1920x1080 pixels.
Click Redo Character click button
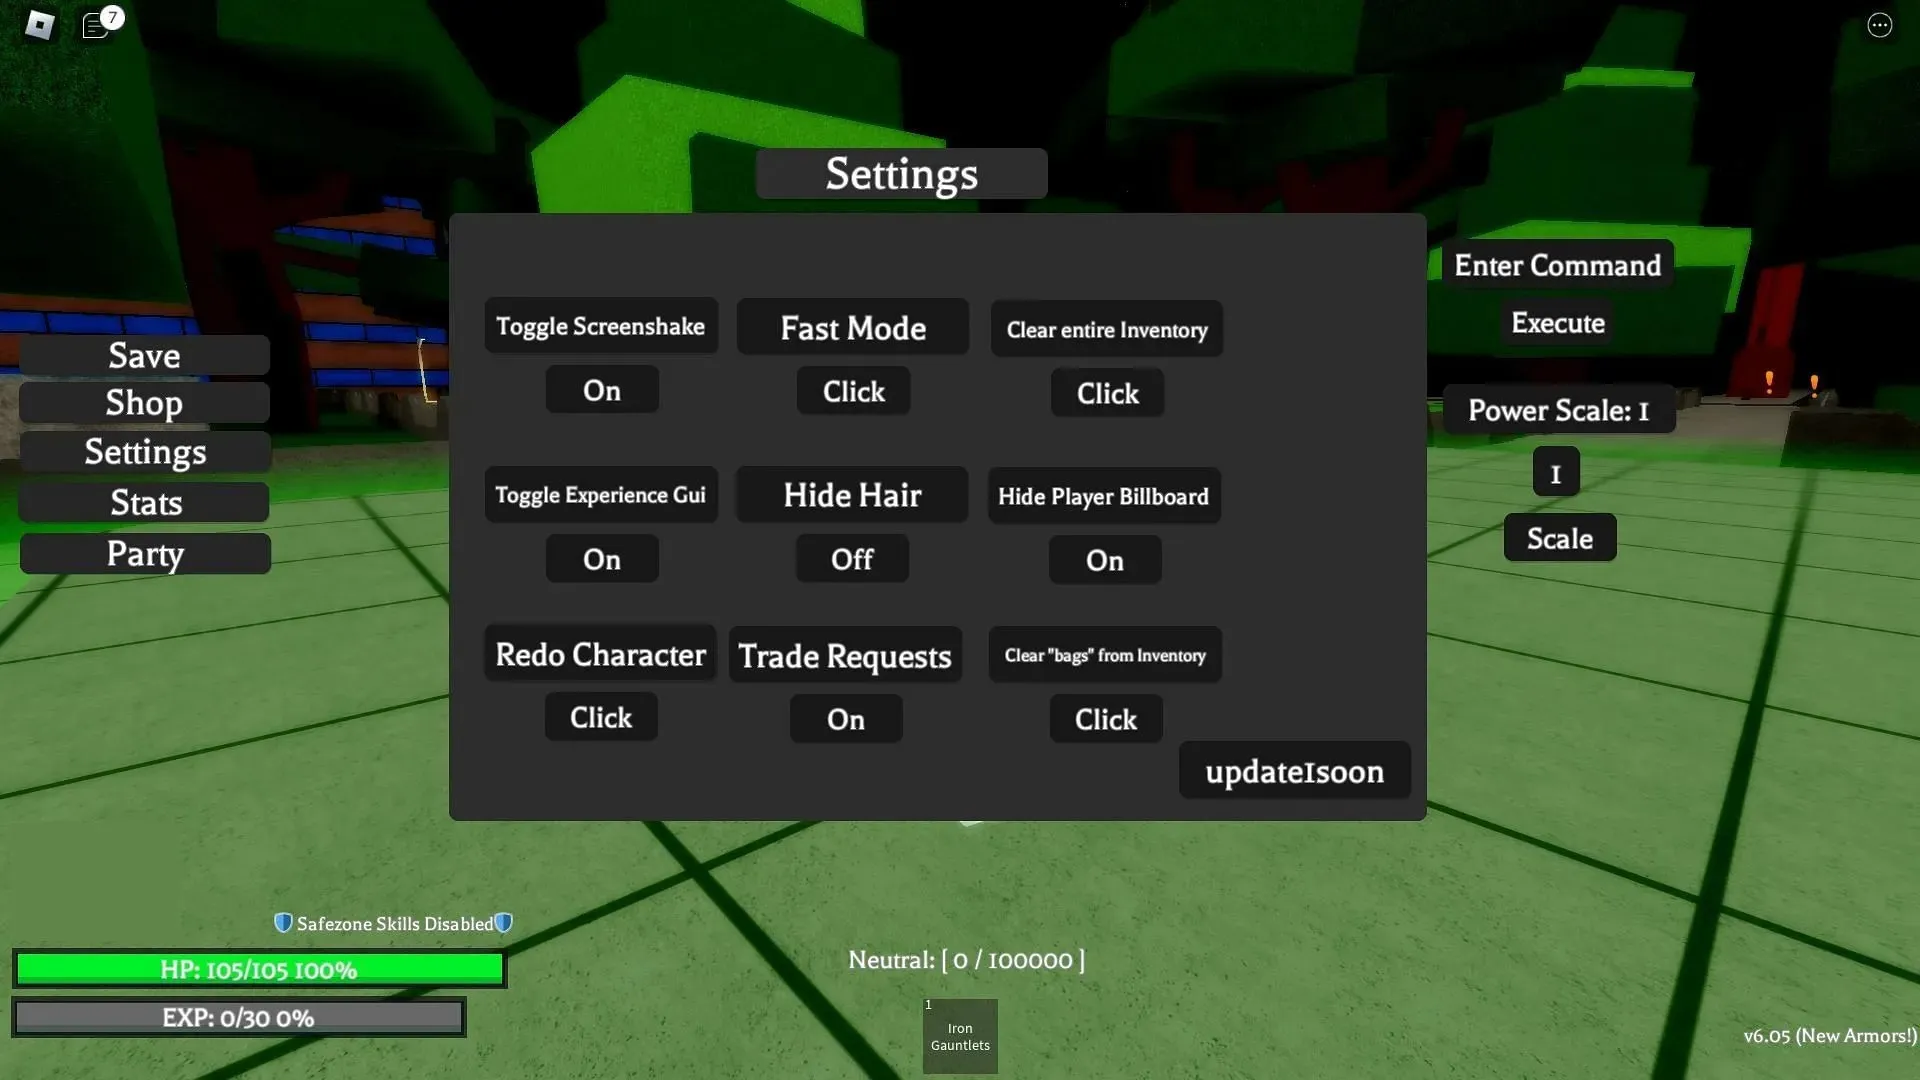point(600,717)
